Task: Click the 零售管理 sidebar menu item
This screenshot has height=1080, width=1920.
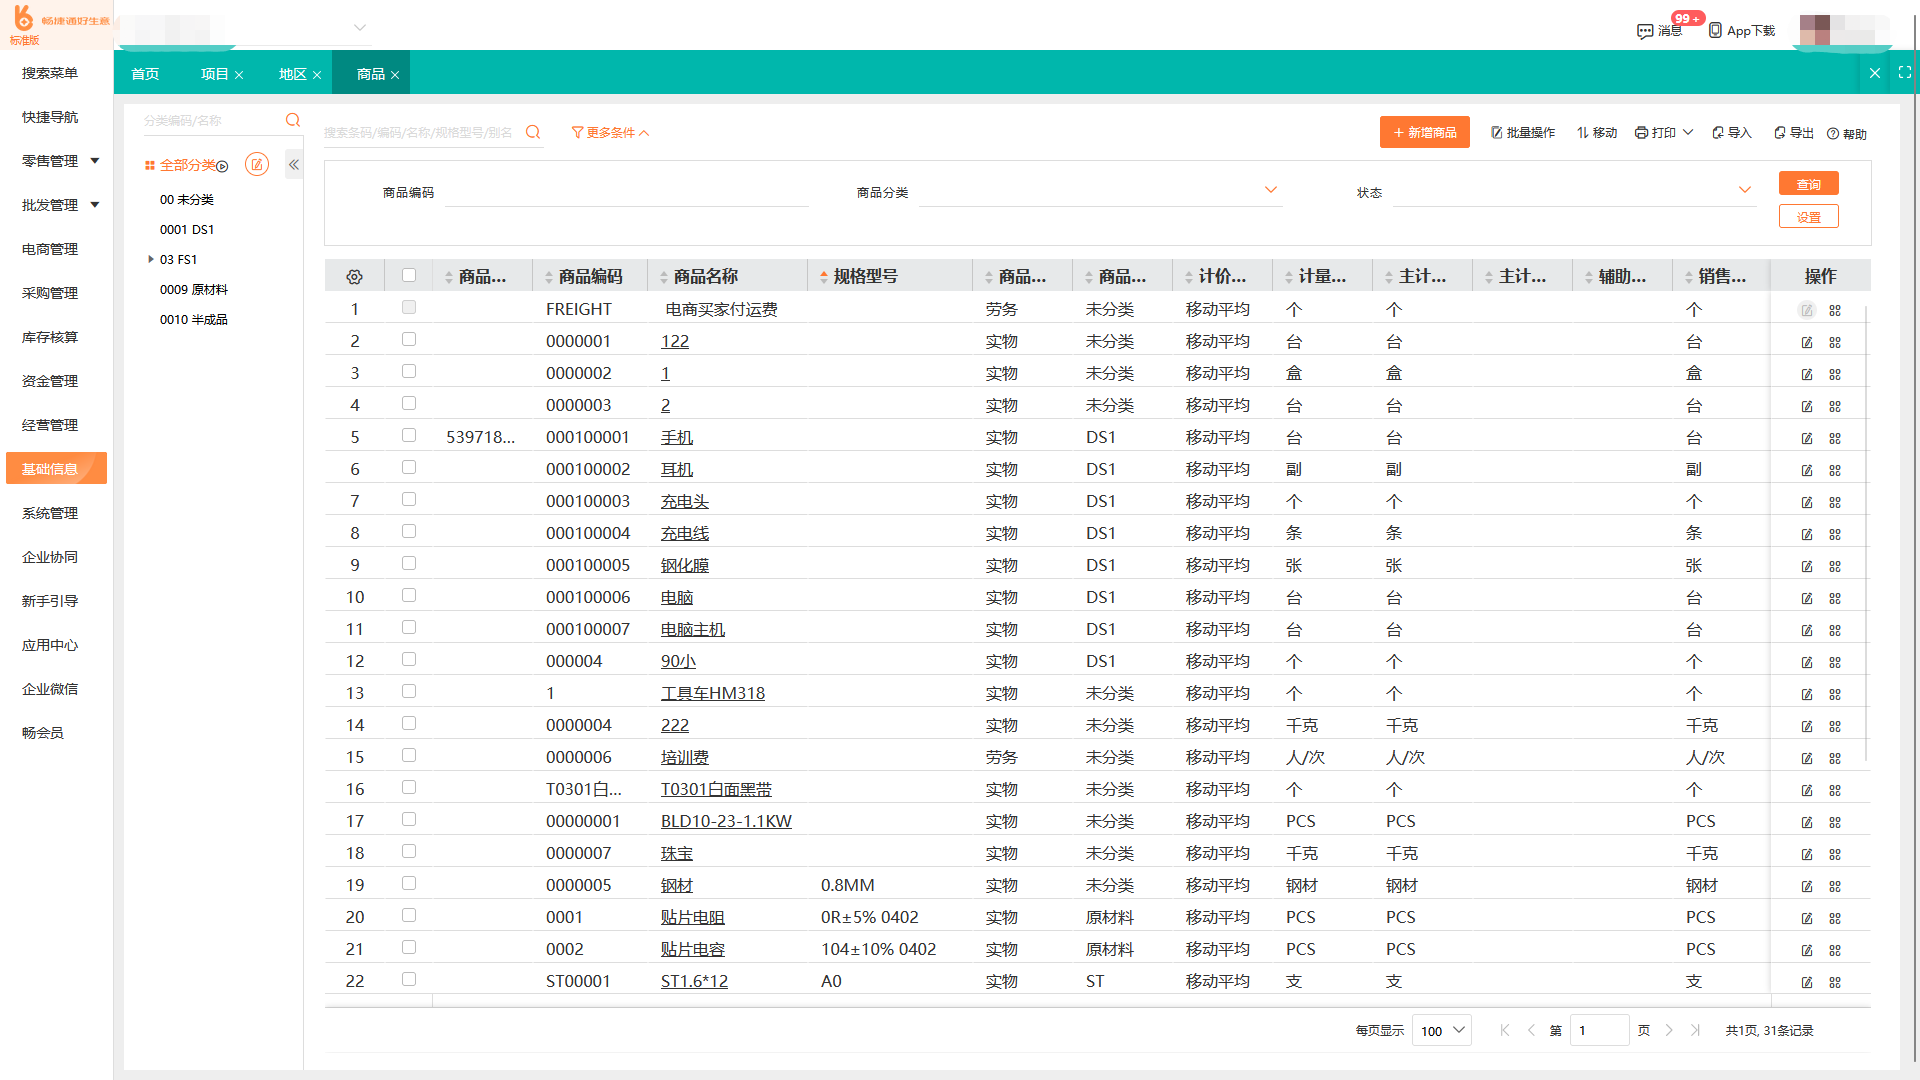Action: tap(53, 161)
